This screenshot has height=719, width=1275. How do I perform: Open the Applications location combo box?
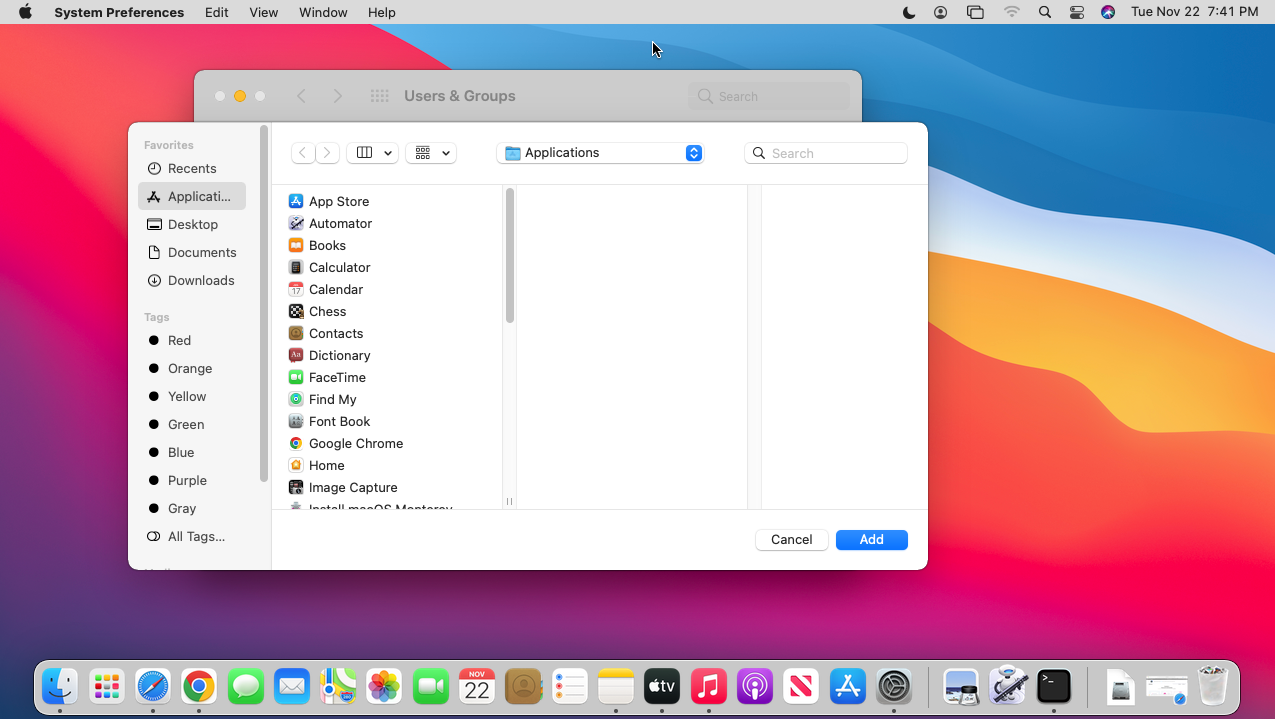[600, 153]
